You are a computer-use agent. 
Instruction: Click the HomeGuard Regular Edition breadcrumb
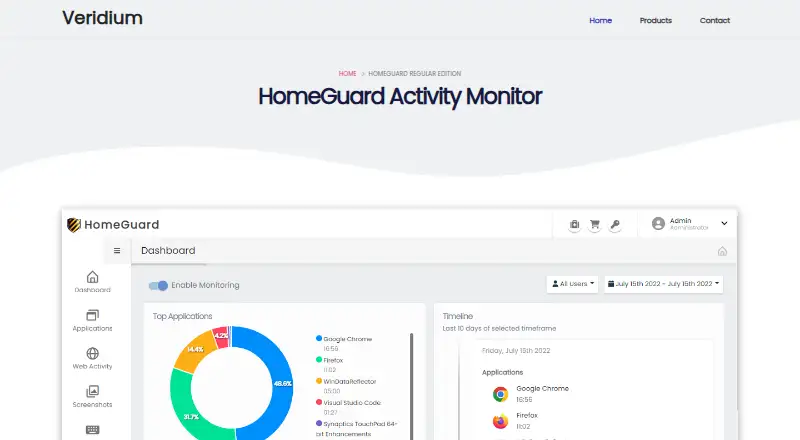(415, 74)
